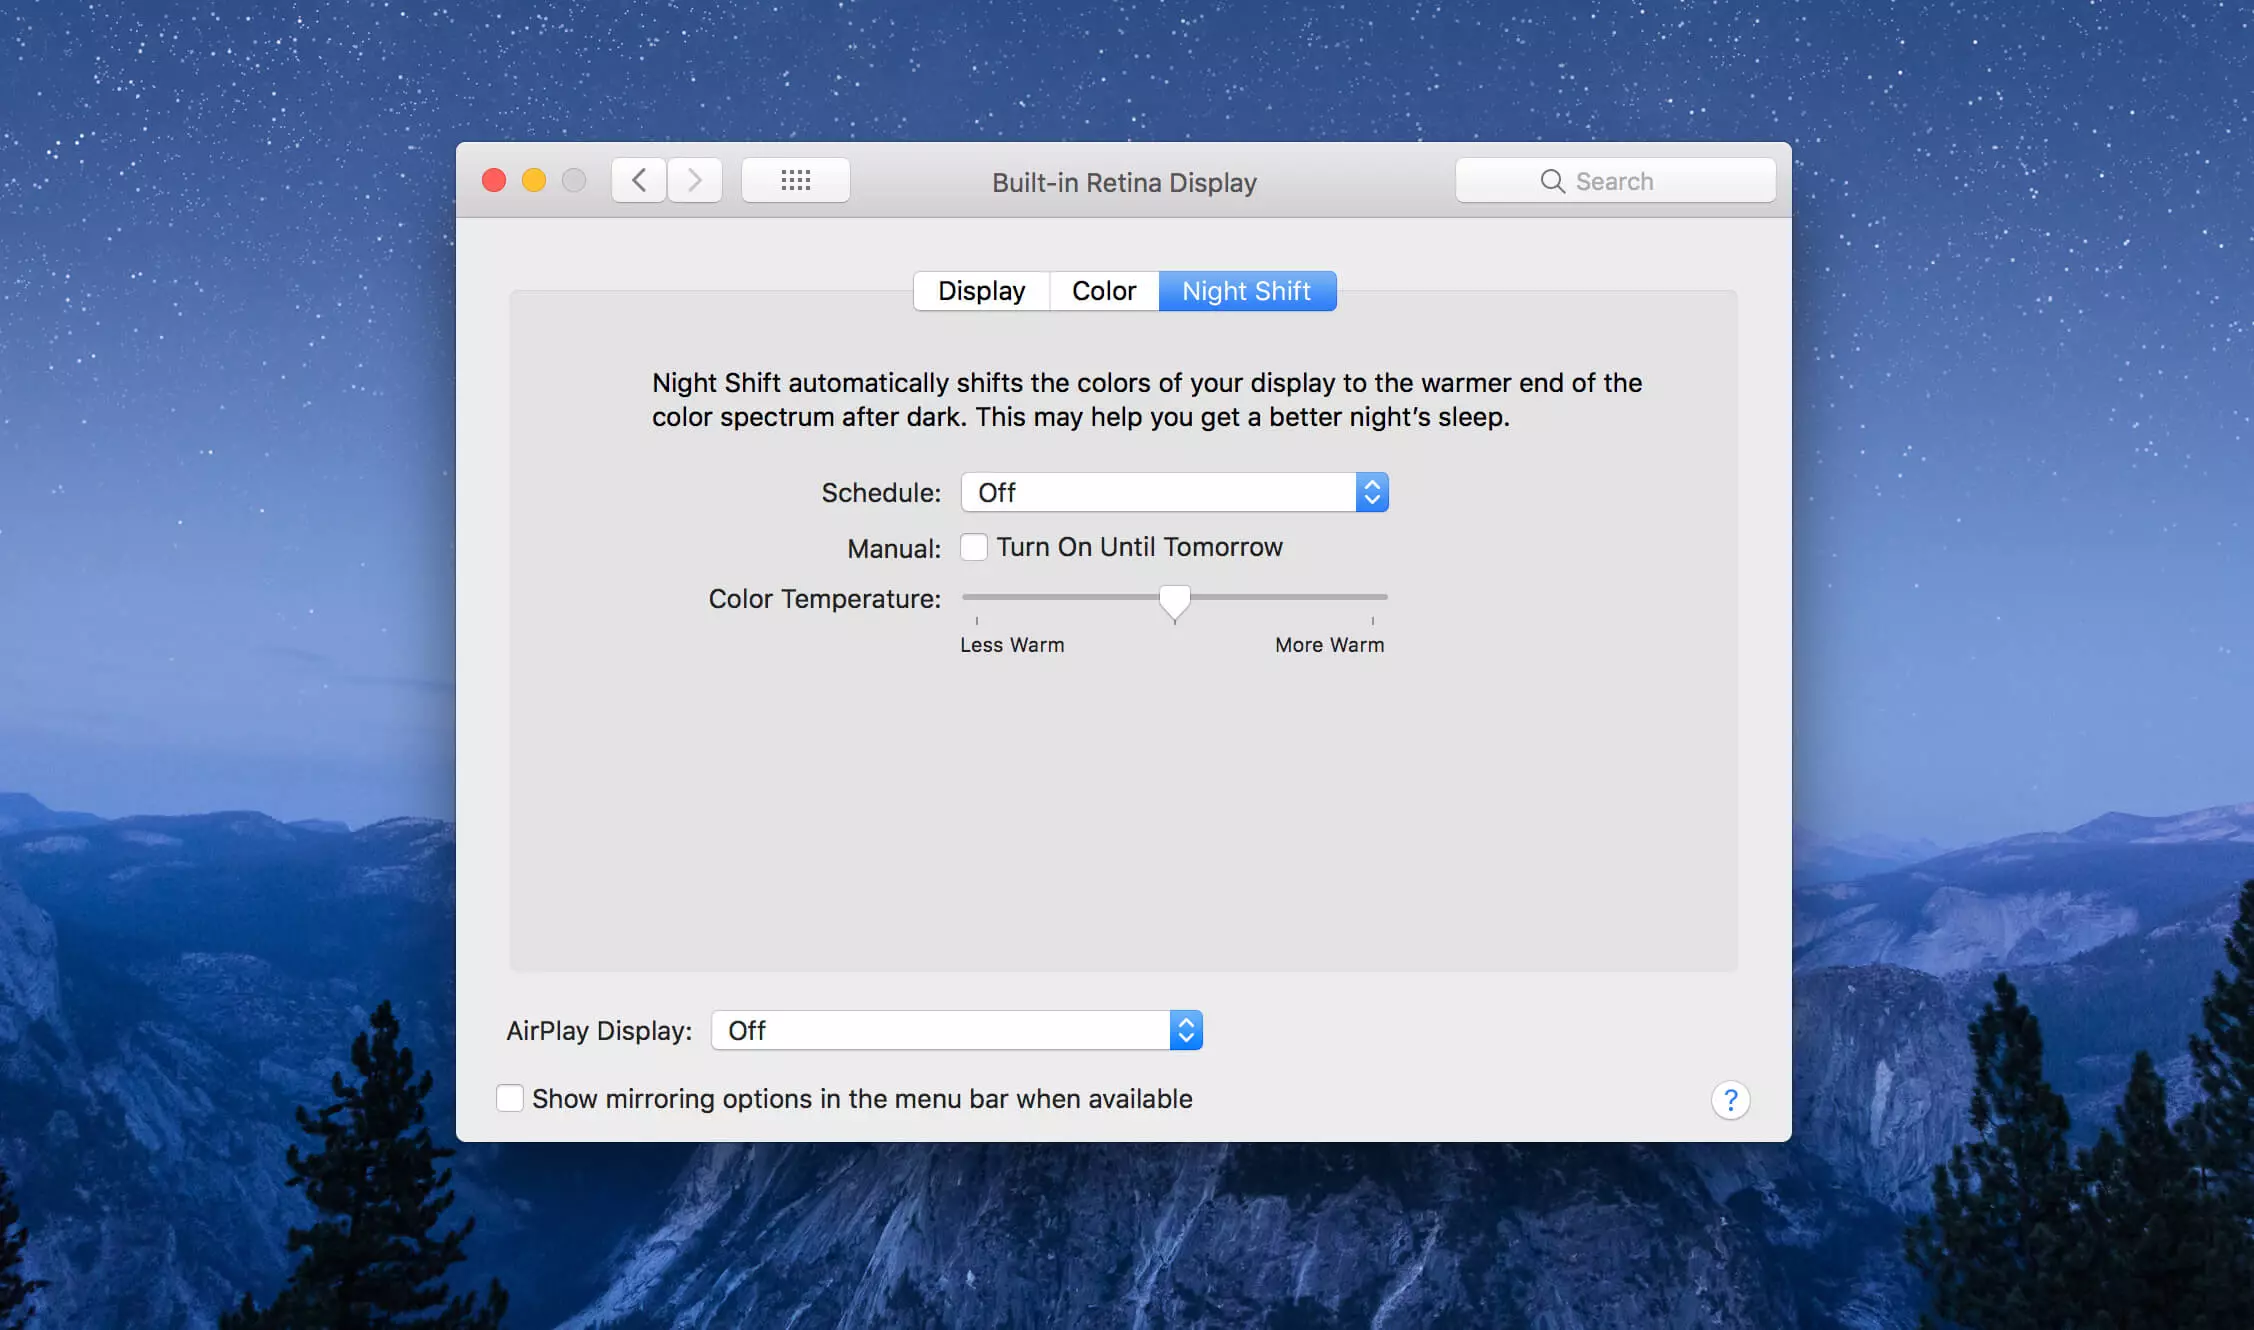Click the forward navigation arrow

tap(692, 180)
